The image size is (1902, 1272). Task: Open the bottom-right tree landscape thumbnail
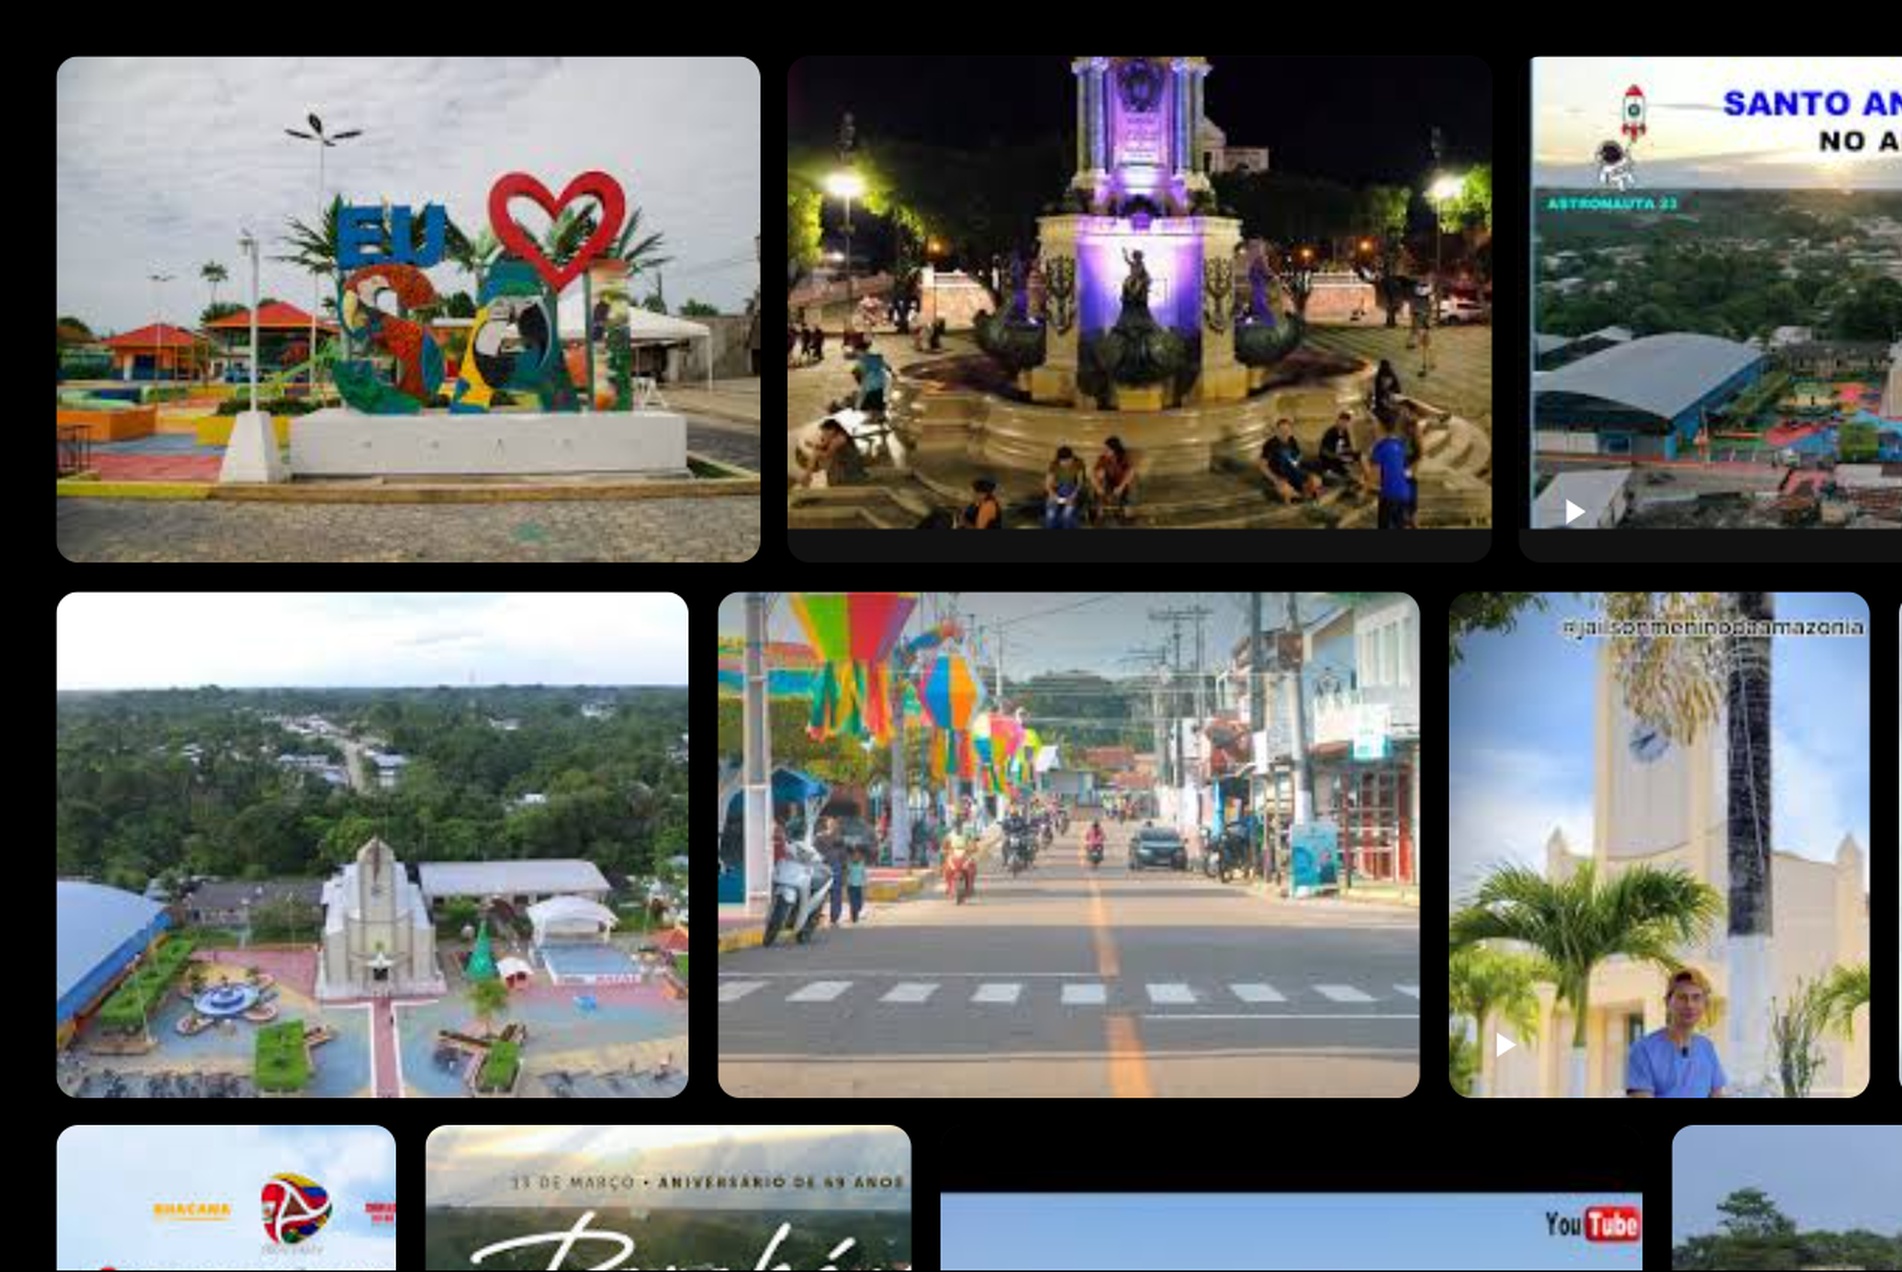coord(1786,1200)
